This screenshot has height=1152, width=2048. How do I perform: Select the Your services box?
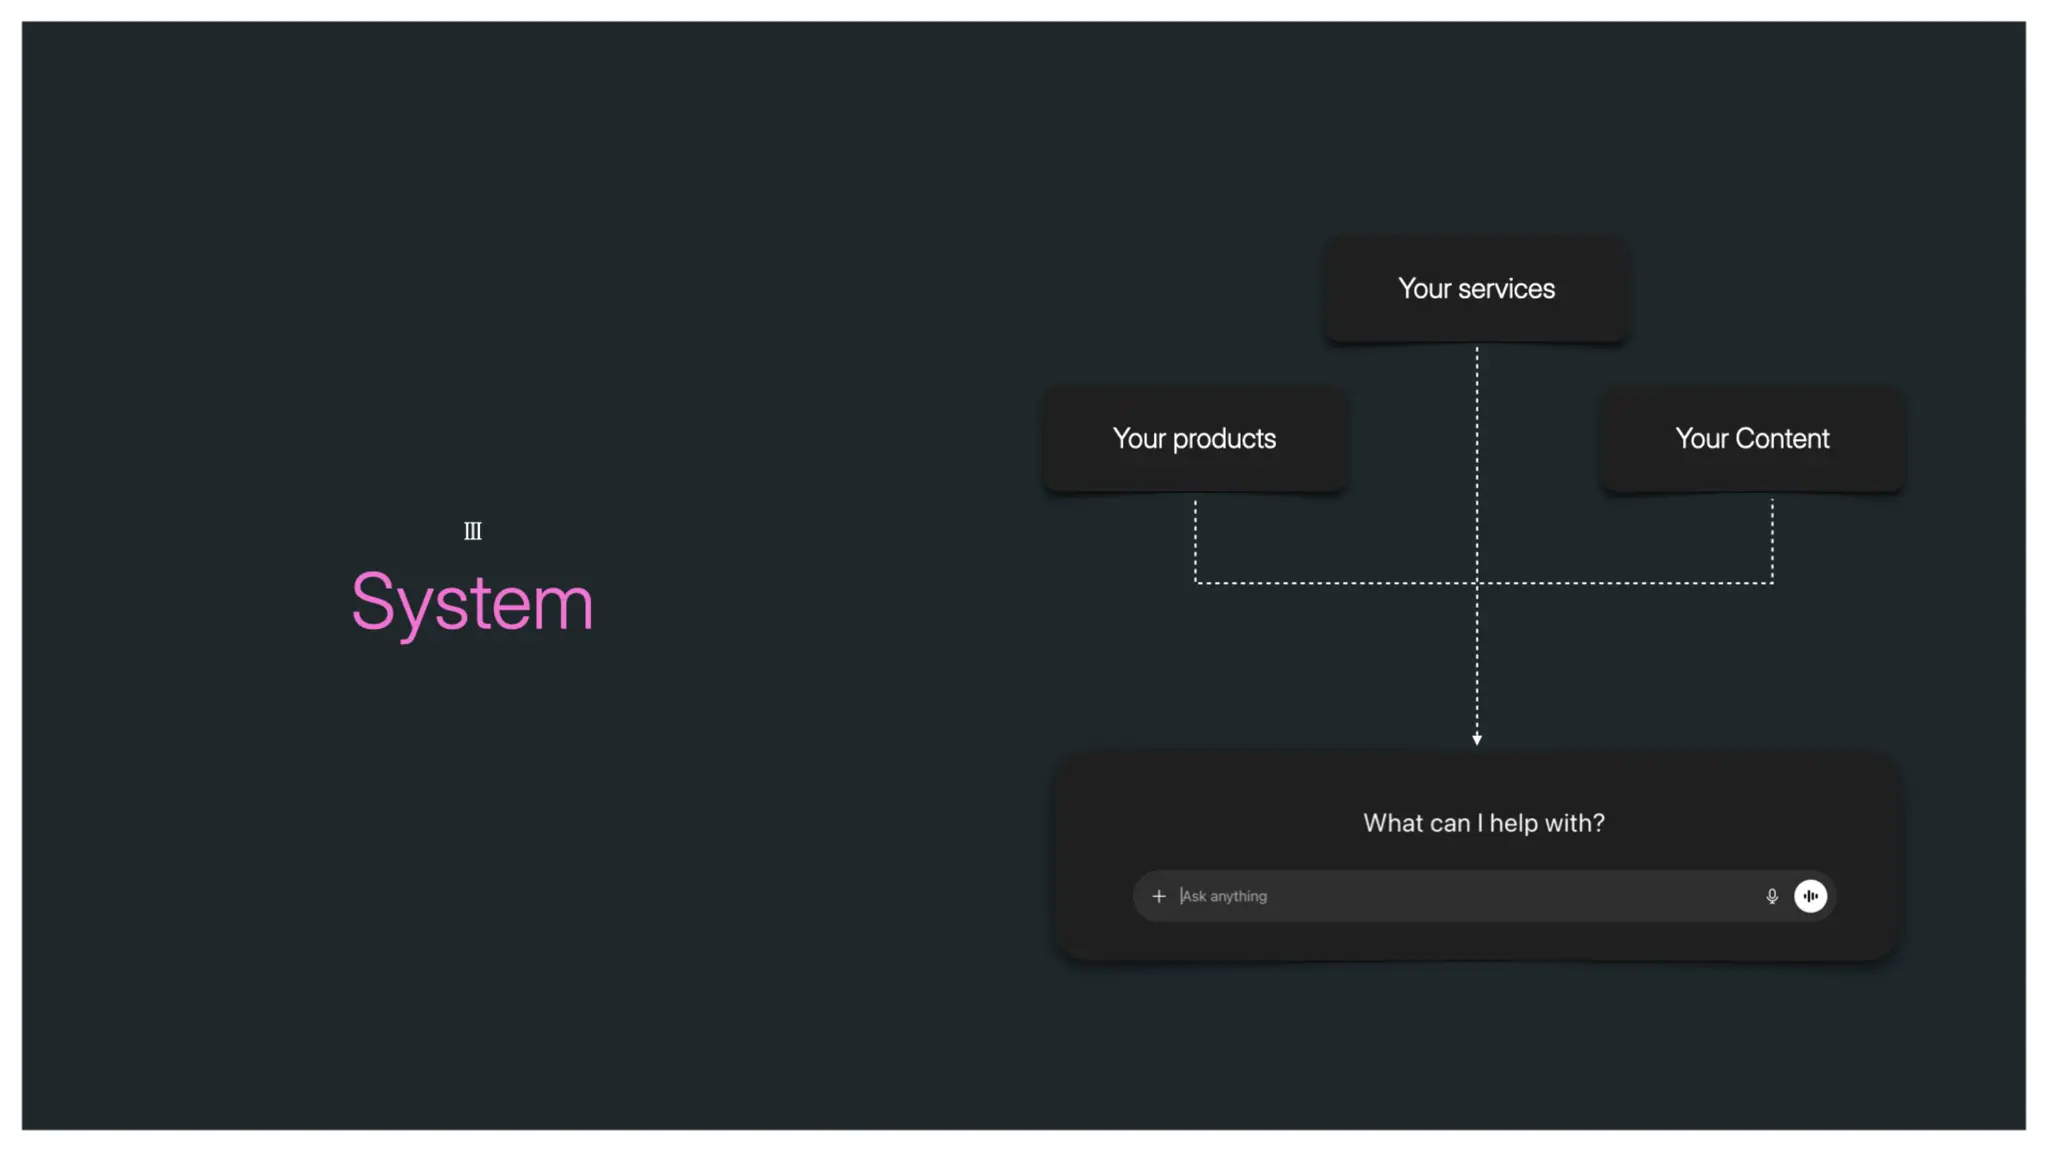(1476, 289)
